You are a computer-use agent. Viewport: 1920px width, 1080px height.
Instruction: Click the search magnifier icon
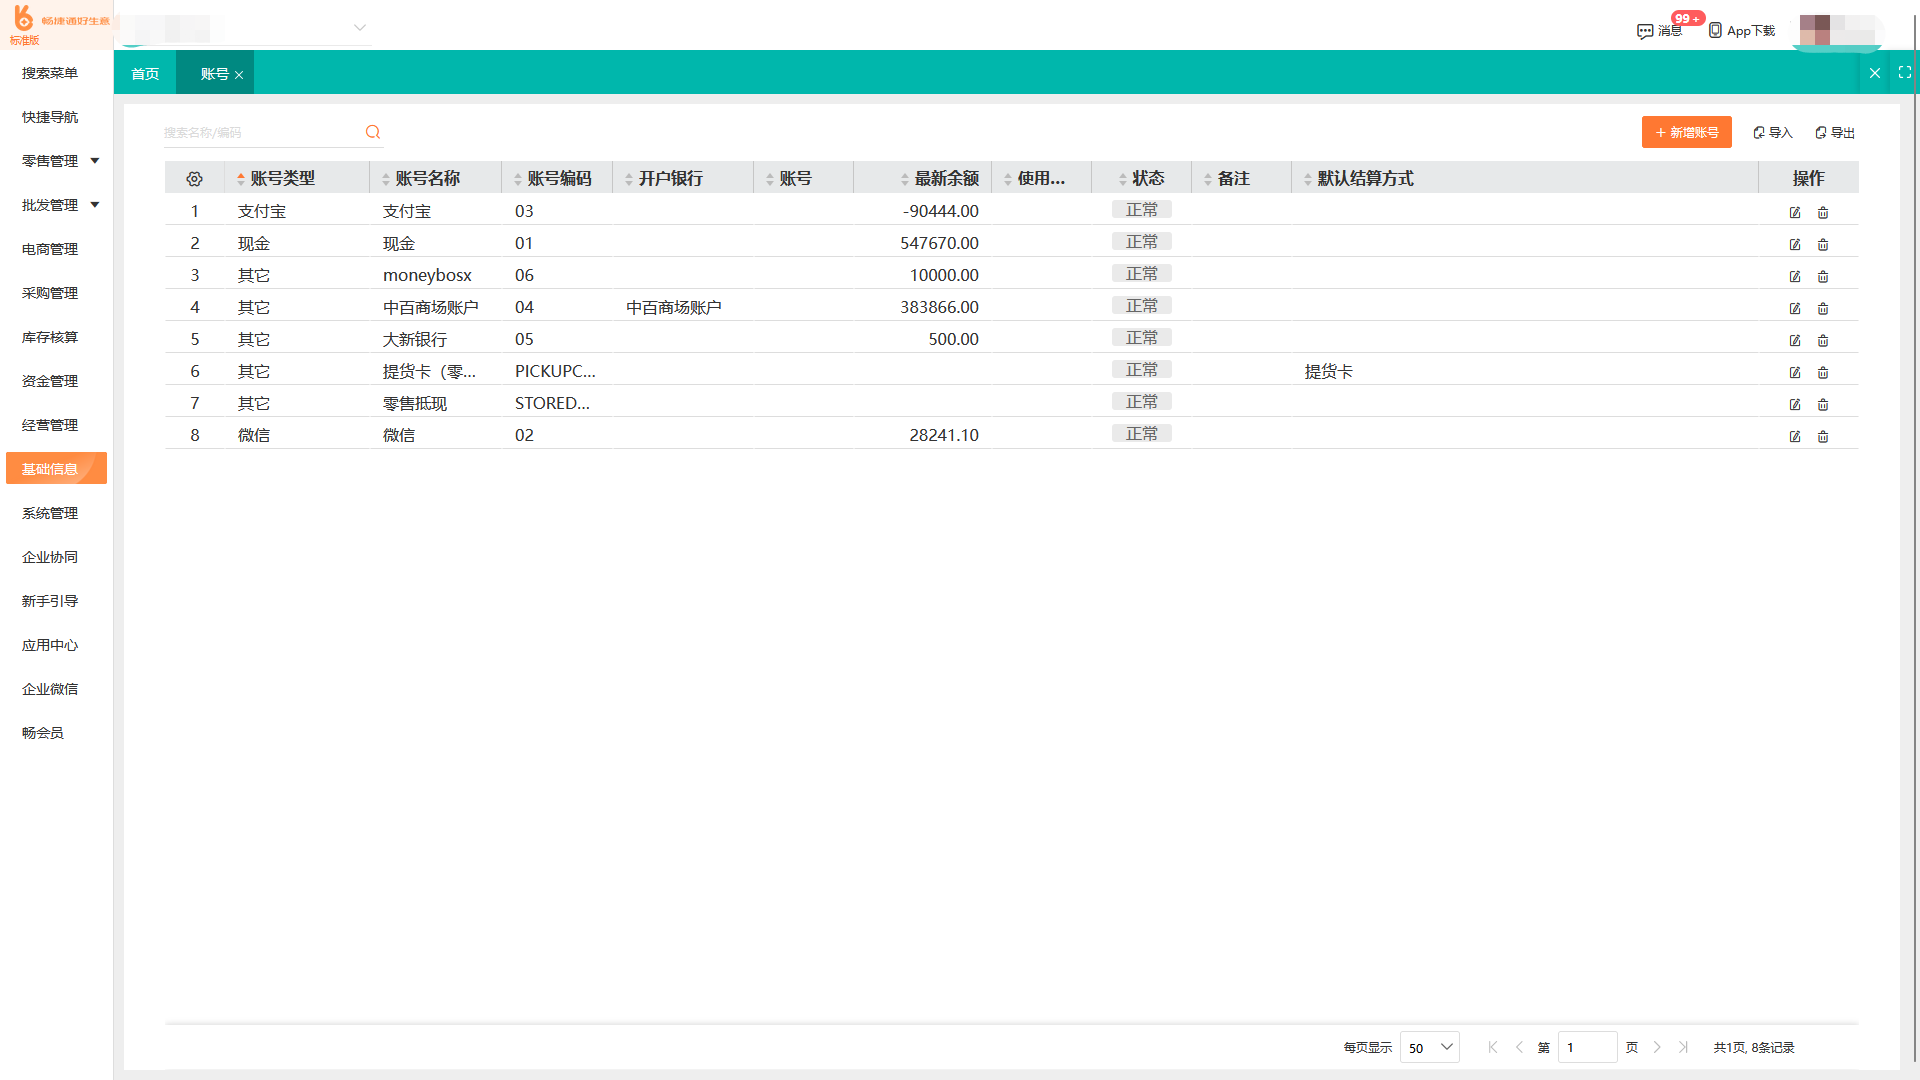click(x=373, y=131)
